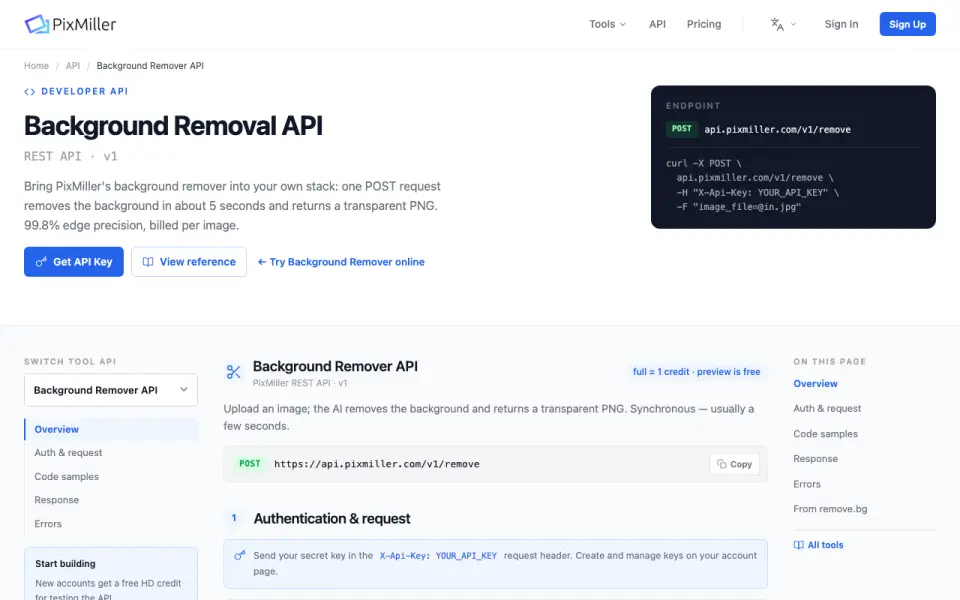
Task: Click Get API Key button
Action: click(73, 262)
